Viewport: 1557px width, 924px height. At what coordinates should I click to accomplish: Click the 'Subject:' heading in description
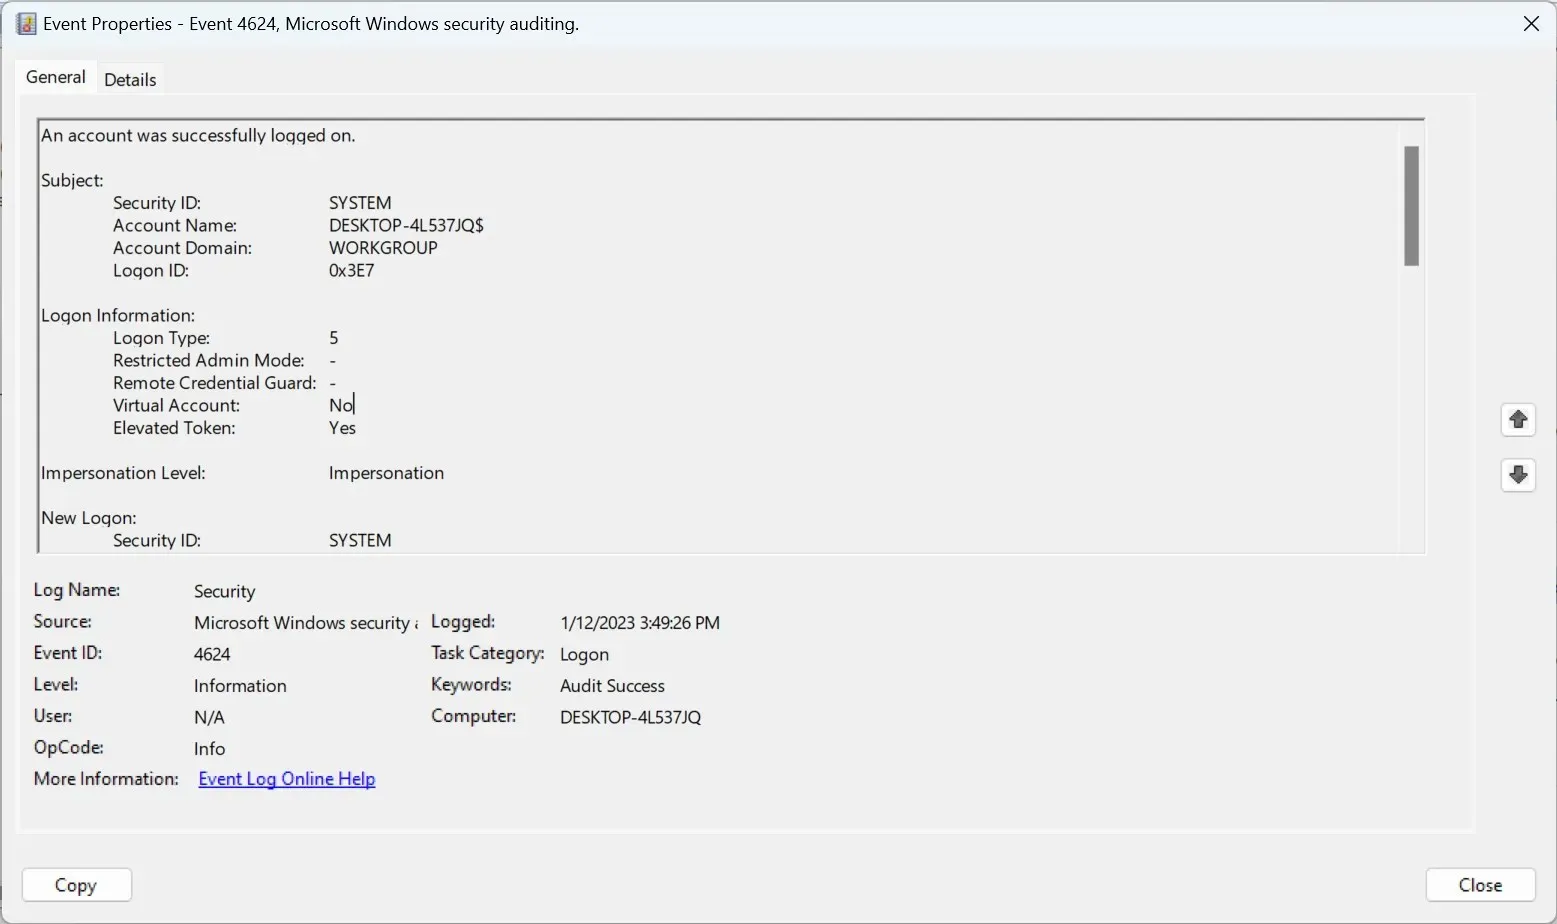[72, 181]
